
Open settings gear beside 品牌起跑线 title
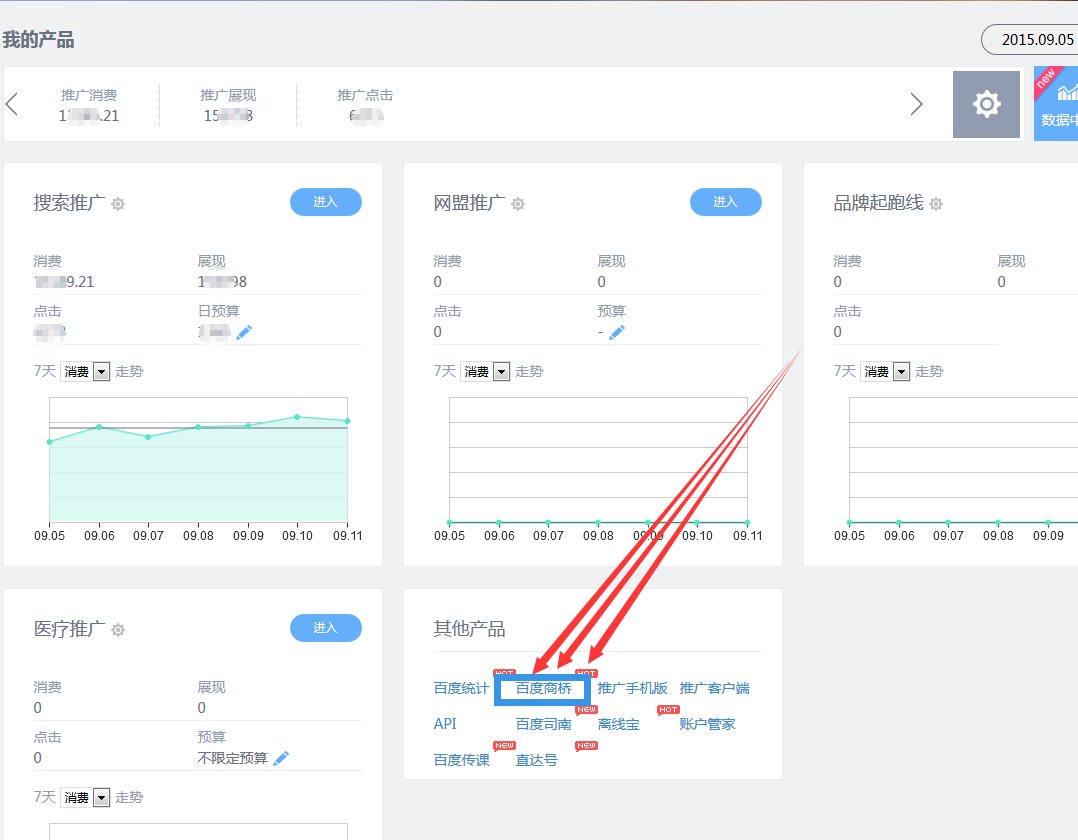point(935,204)
